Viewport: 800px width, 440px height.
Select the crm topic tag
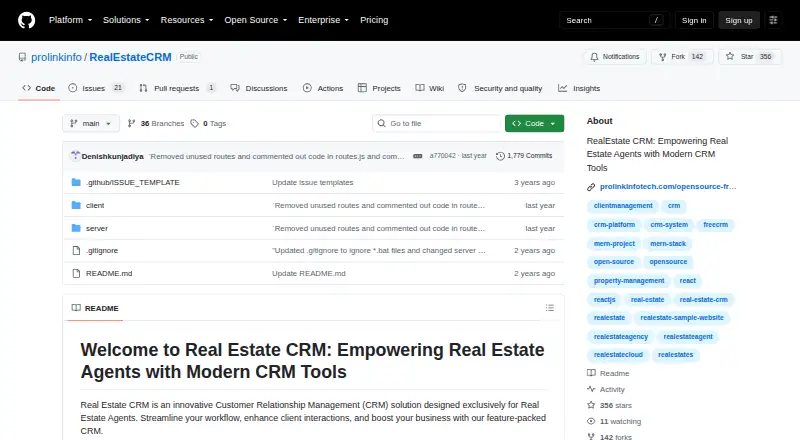pyautogui.click(x=674, y=206)
